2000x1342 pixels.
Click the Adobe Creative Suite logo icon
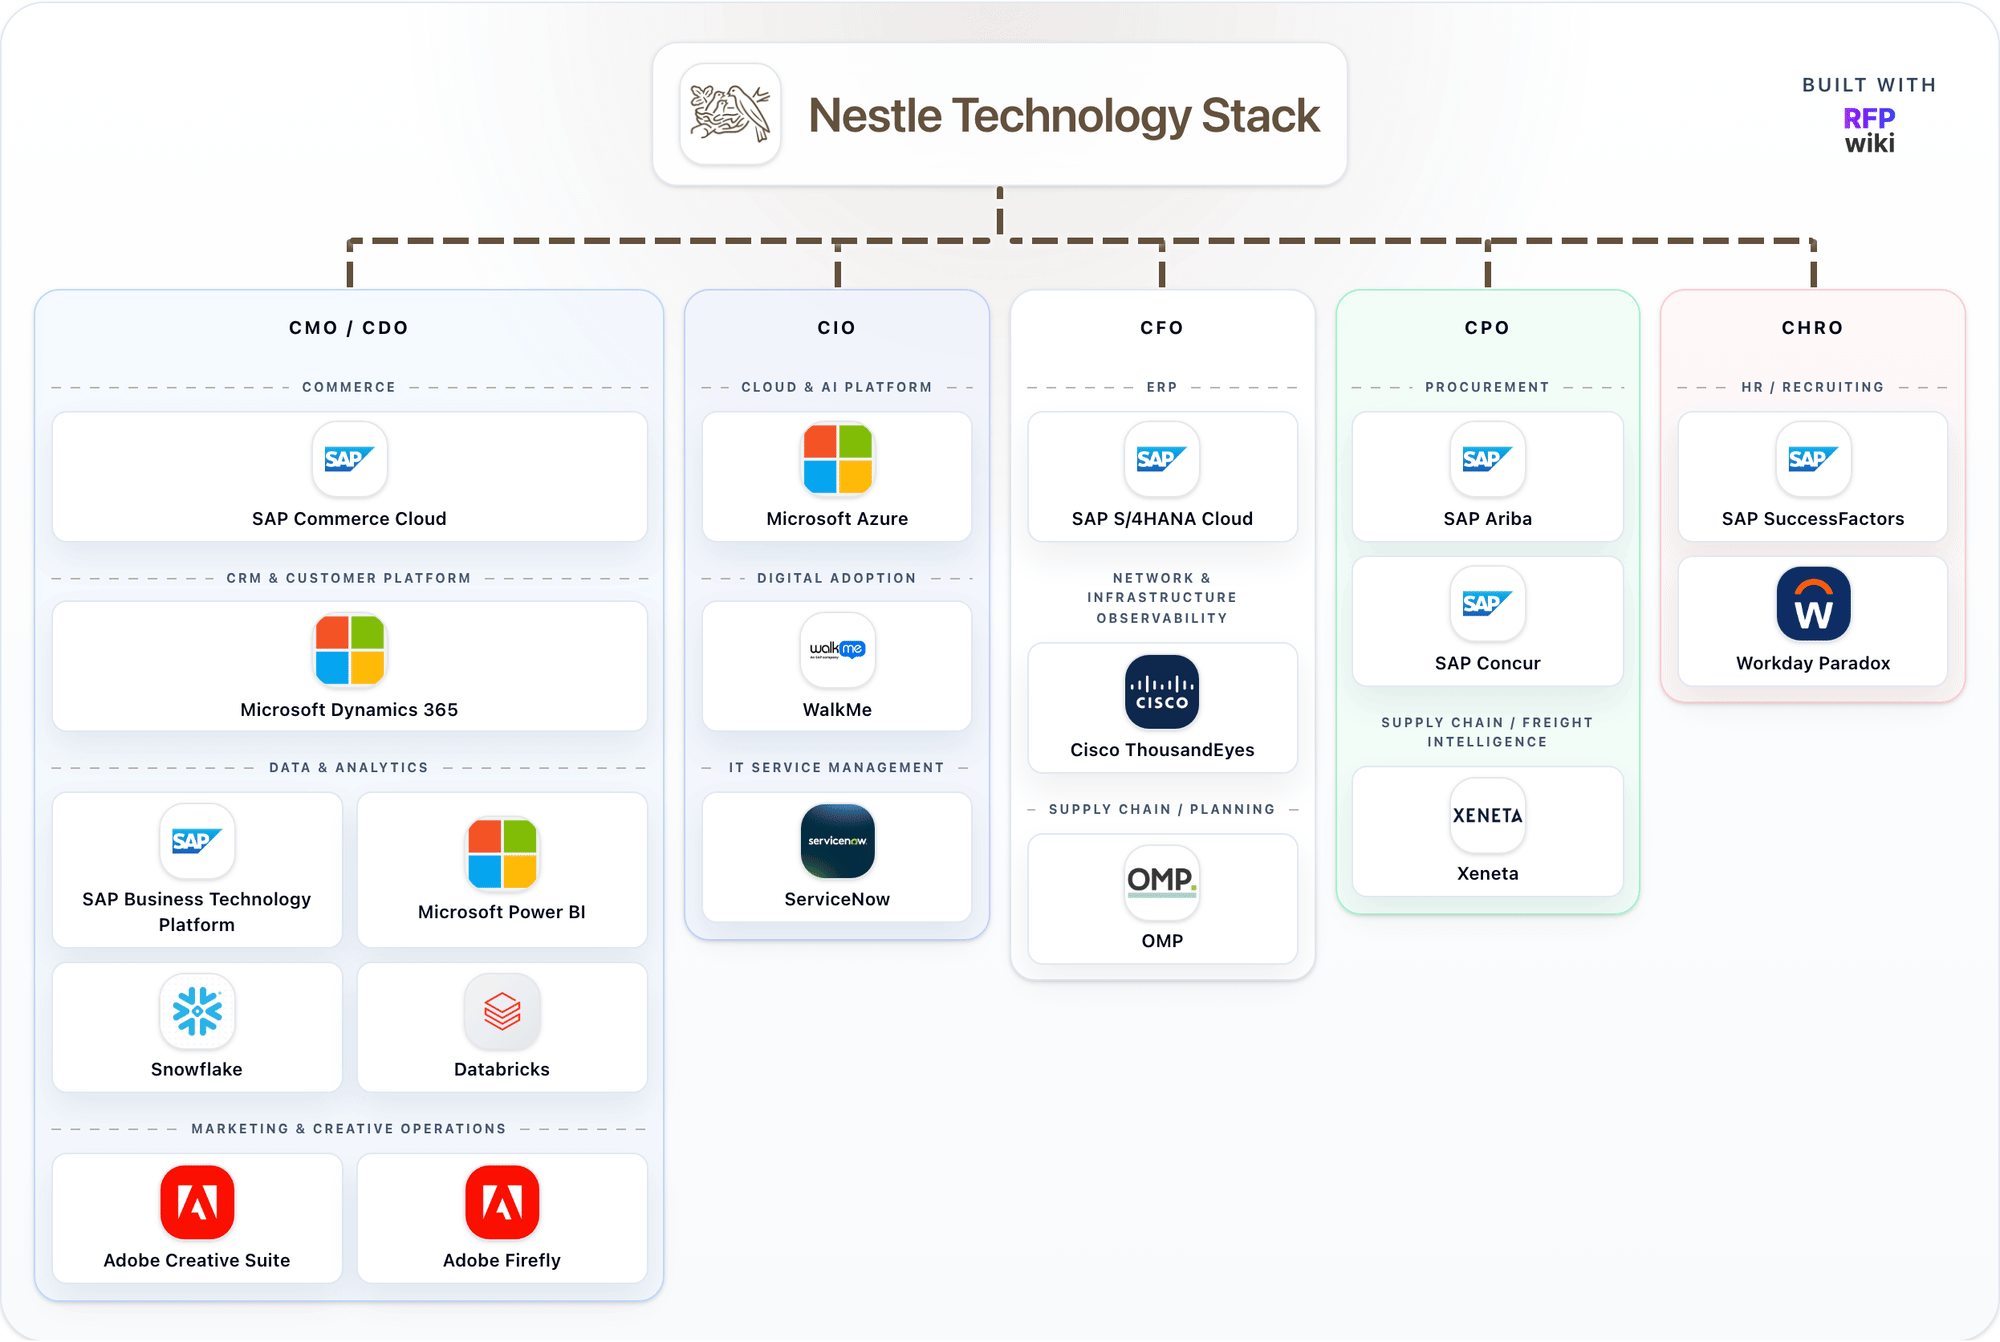click(x=197, y=1202)
